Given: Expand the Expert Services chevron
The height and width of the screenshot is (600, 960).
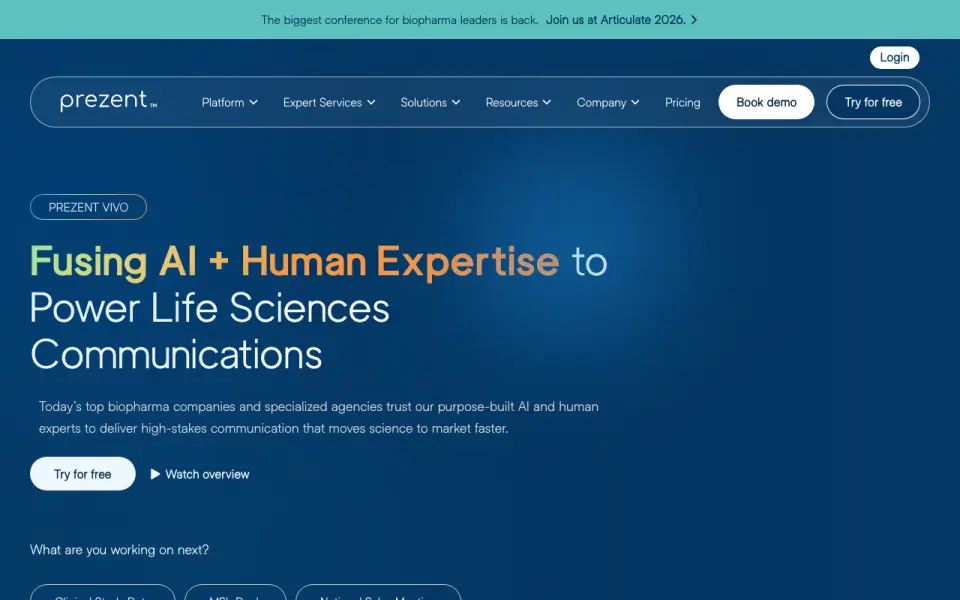Looking at the screenshot, I should coord(371,102).
